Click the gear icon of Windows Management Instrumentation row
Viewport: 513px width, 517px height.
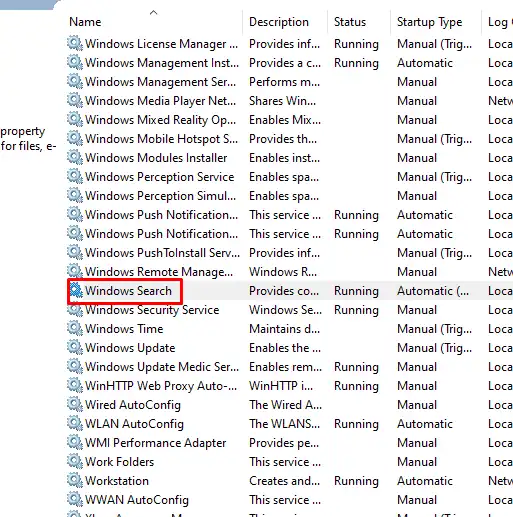point(75,63)
